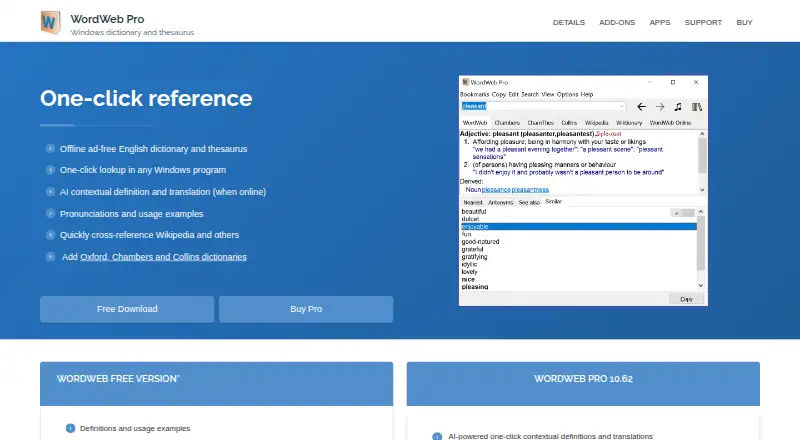Image resolution: width=800 pixels, height=440 pixels.
Task: Click the back arrow in WordWeb screenshot
Action: (641, 107)
